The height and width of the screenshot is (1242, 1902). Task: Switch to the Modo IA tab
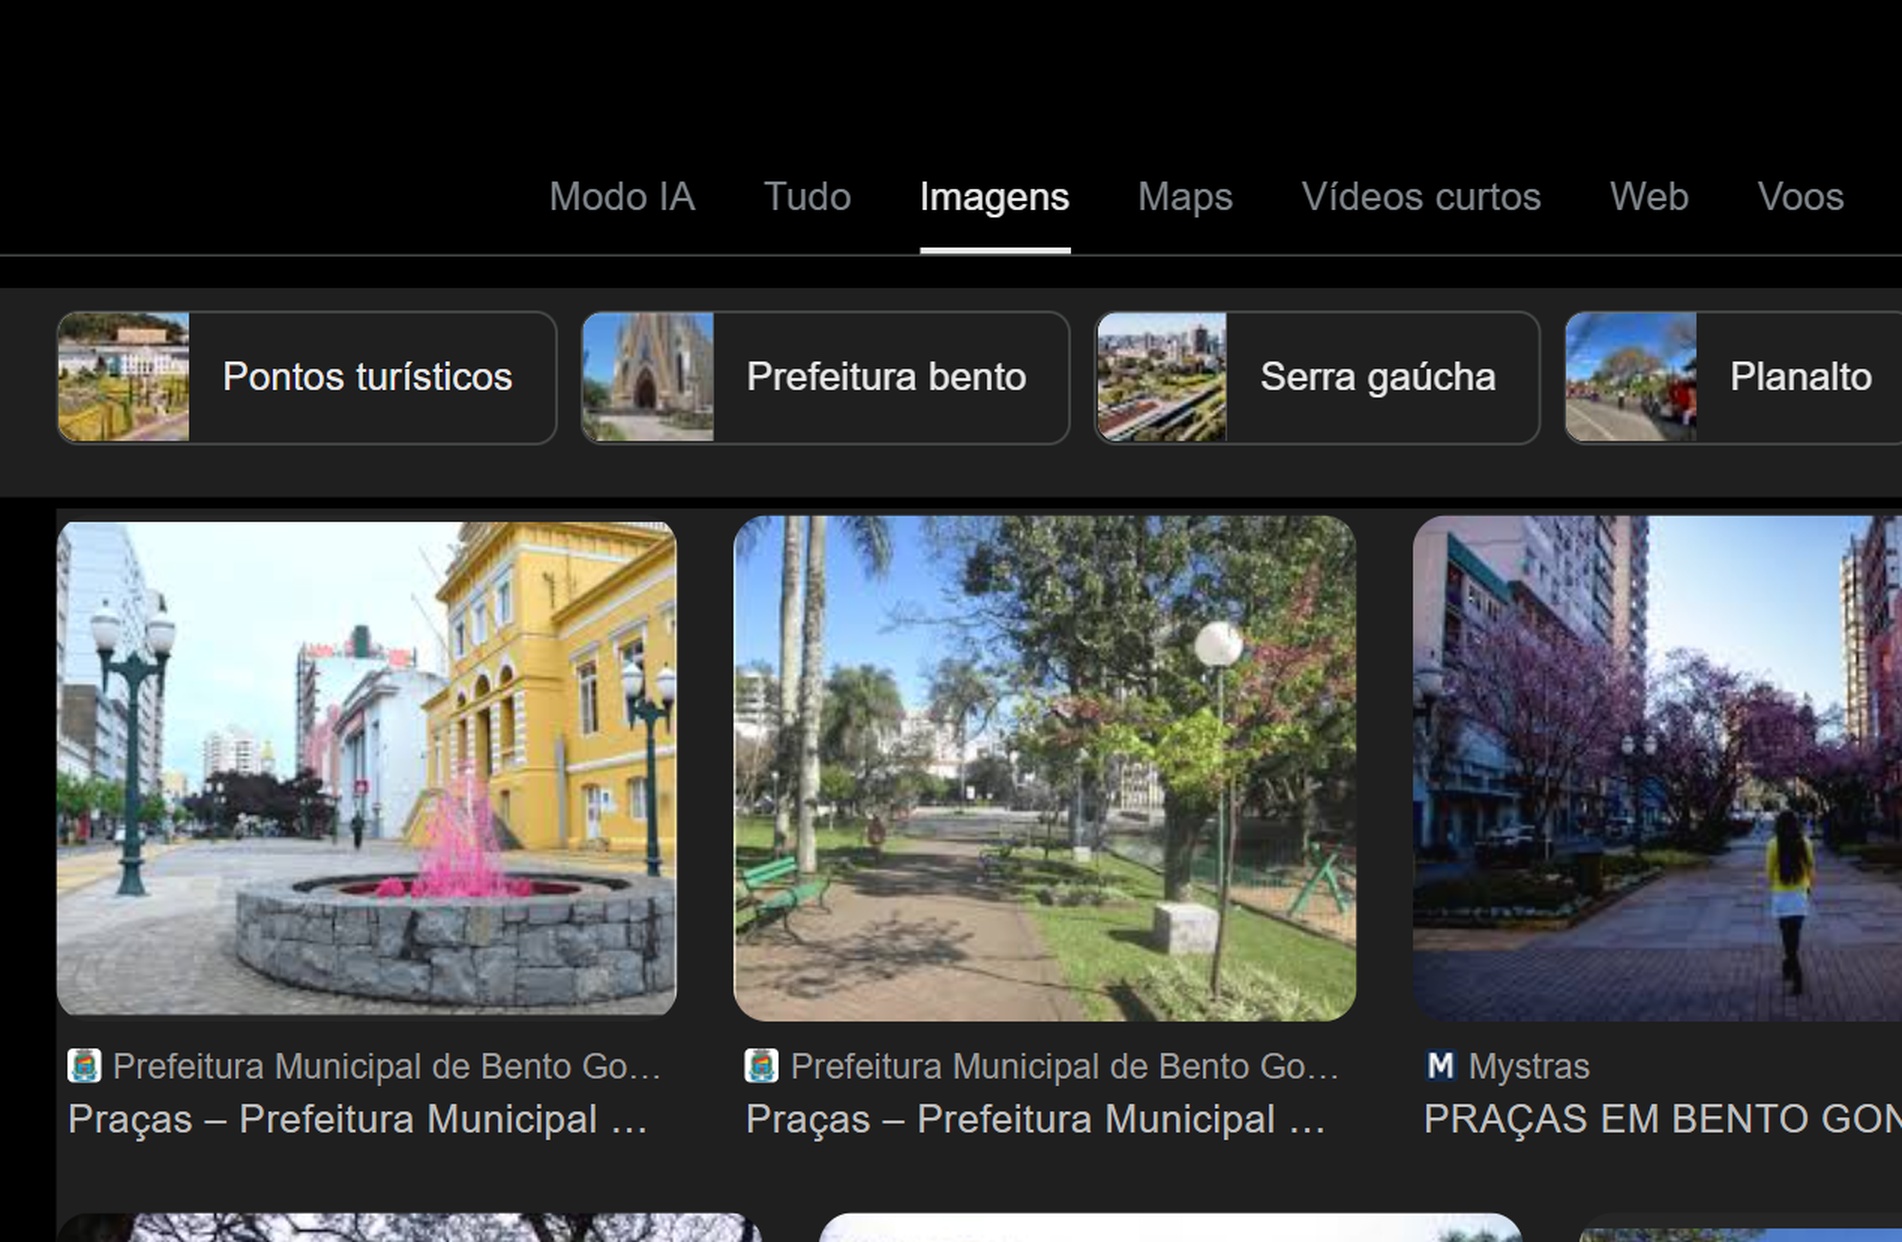tap(622, 197)
